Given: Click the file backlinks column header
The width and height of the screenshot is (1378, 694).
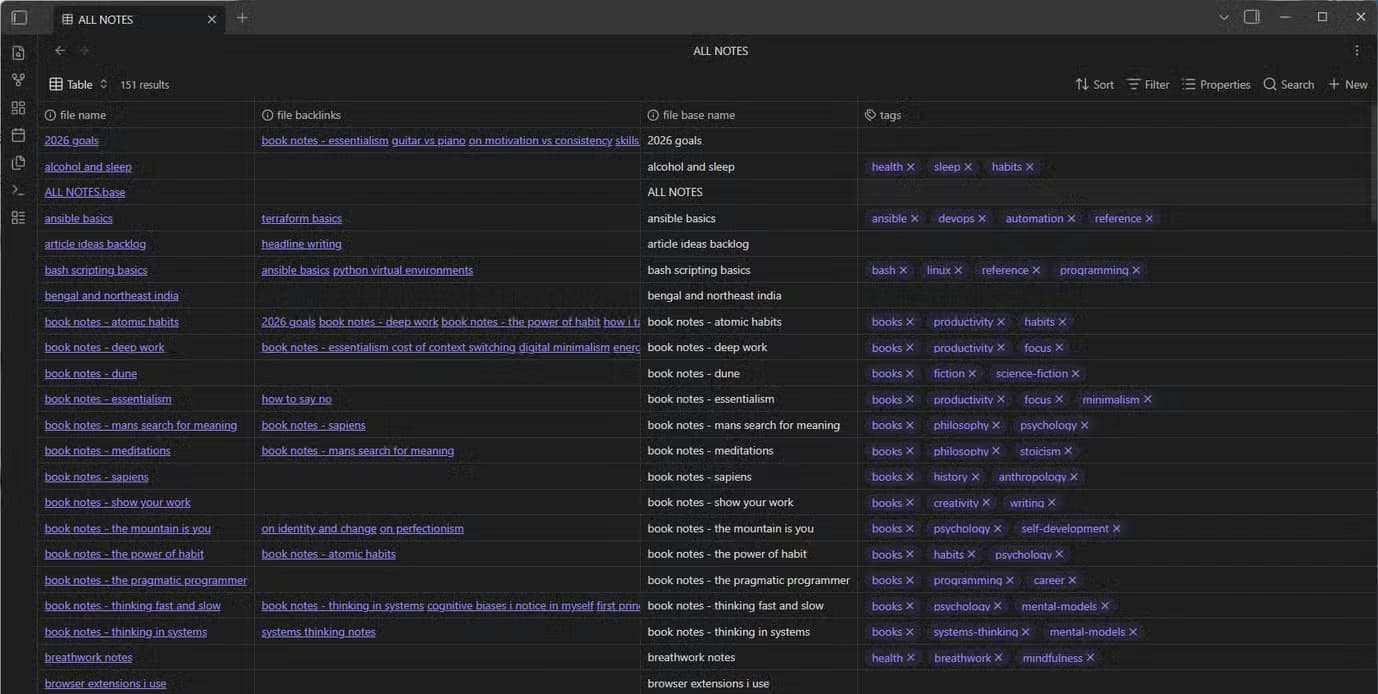Looking at the screenshot, I should pyautogui.click(x=447, y=115).
